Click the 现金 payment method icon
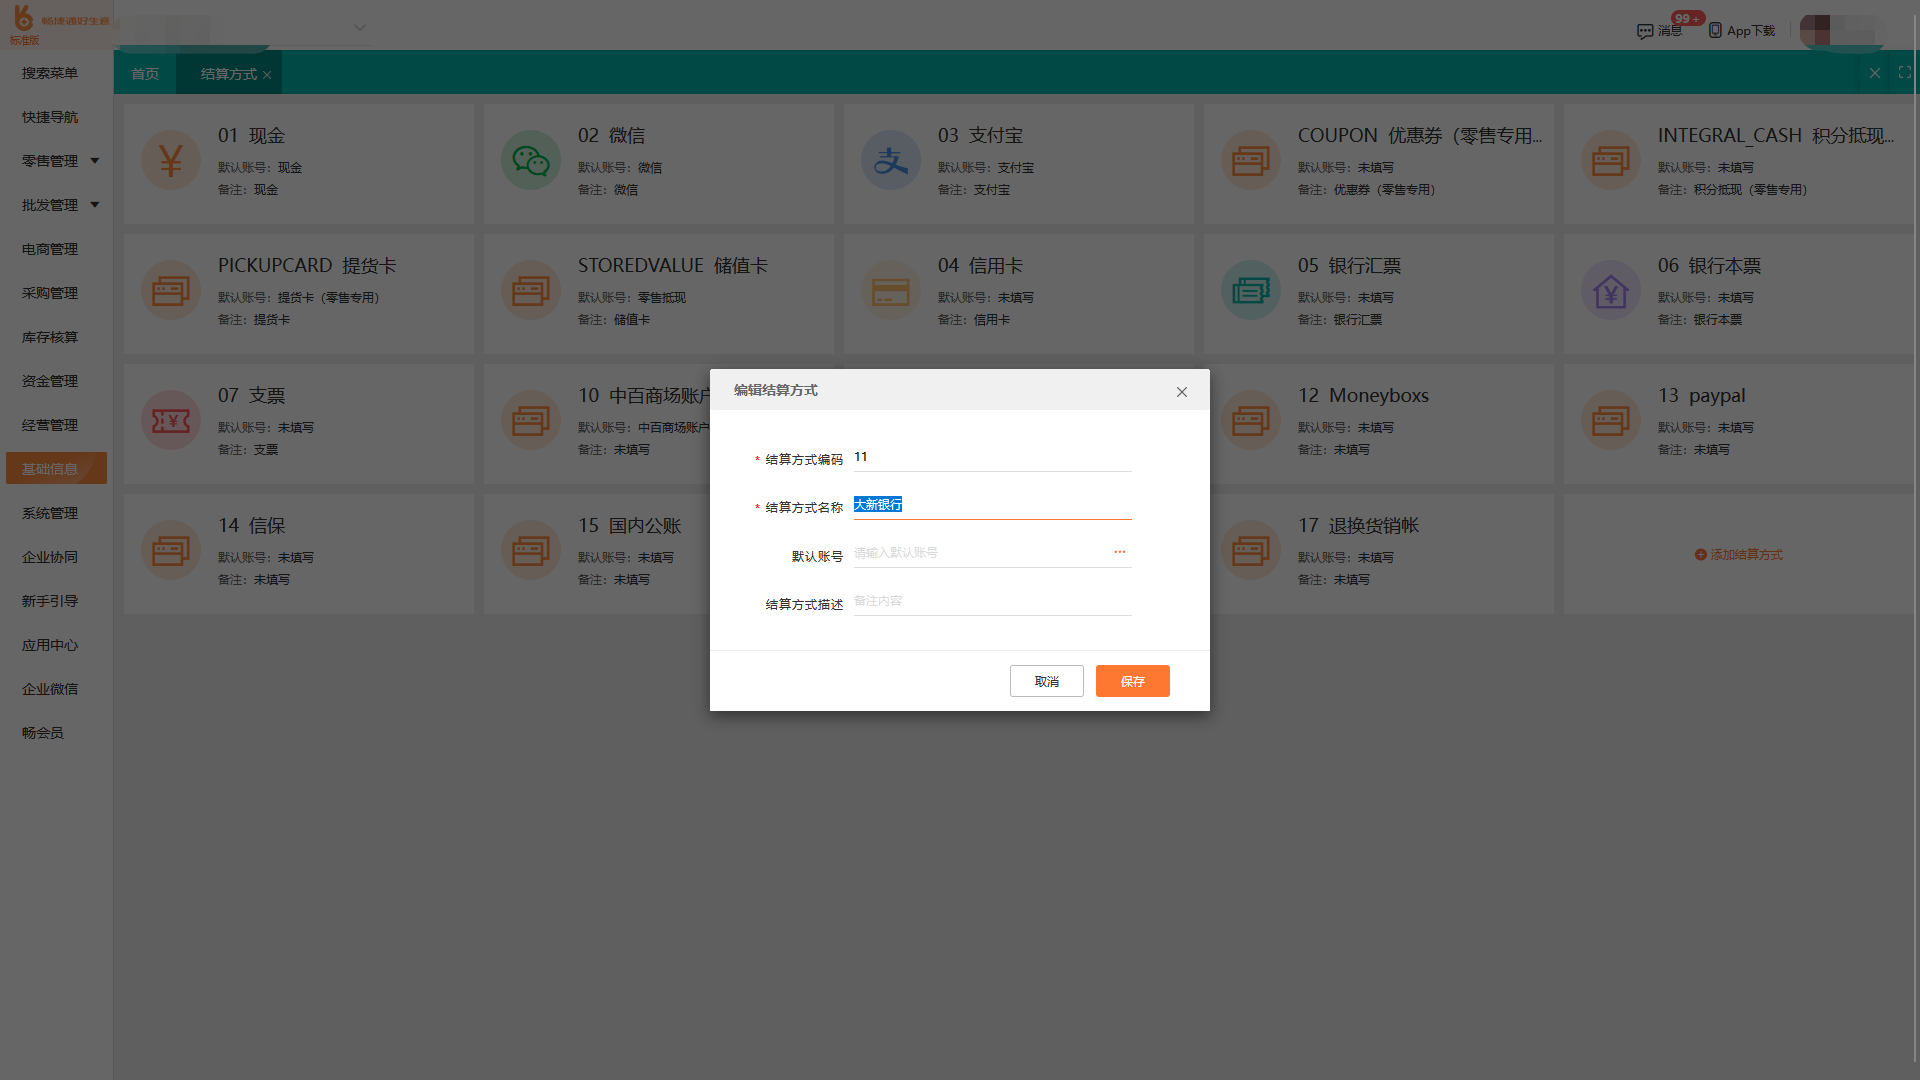The width and height of the screenshot is (1920, 1080). 171,160
